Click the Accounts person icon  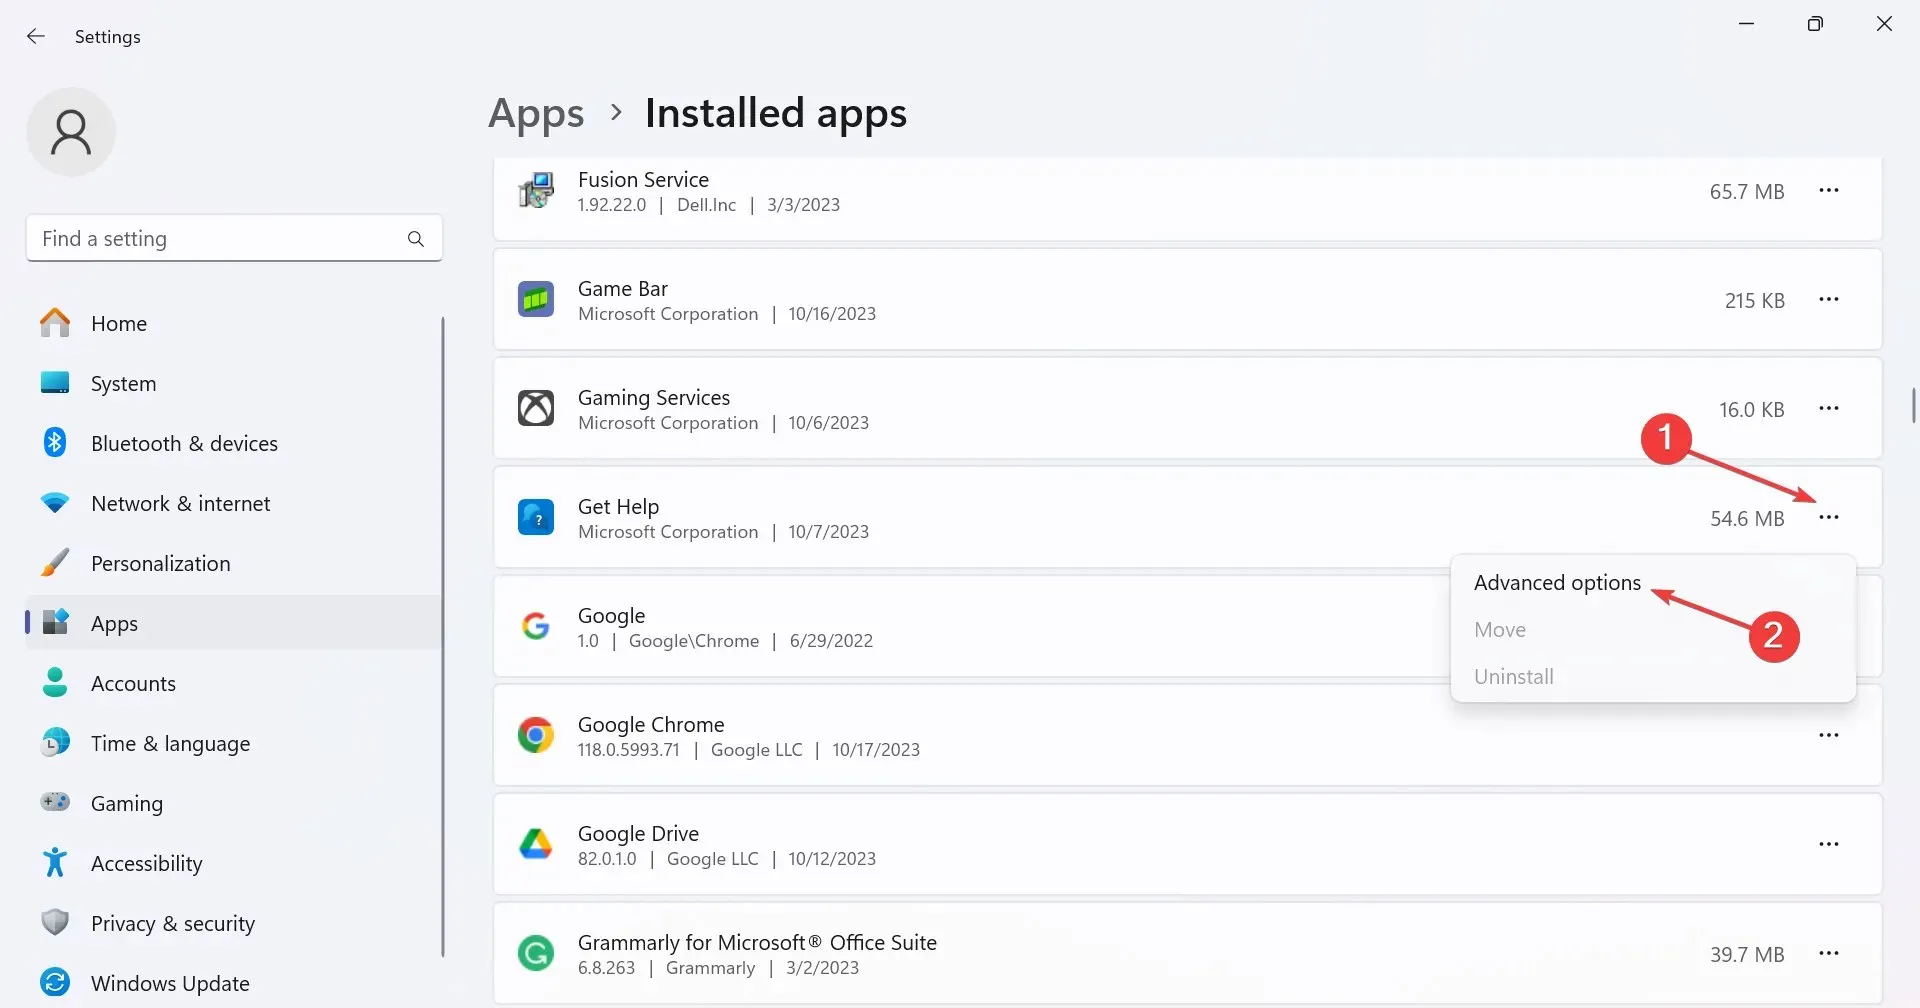[55, 683]
